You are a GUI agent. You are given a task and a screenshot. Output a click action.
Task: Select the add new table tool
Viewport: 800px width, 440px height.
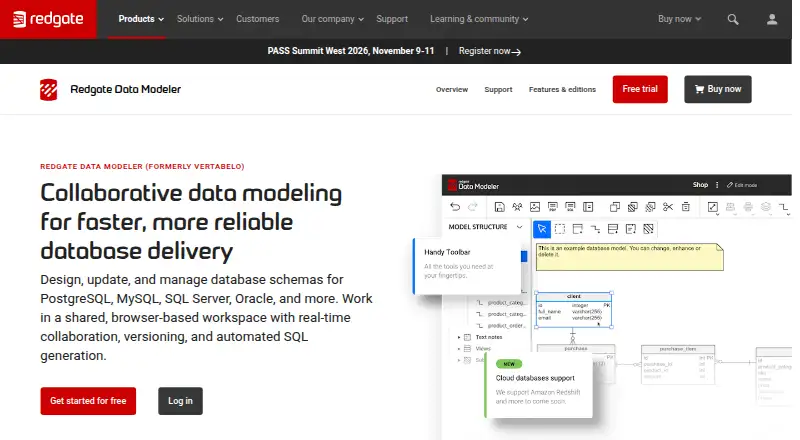coord(578,229)
